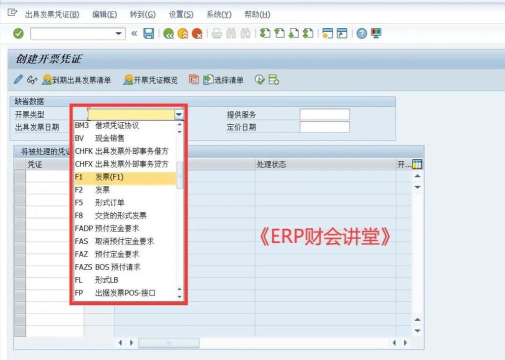This screenshot has width=505, height=360.
Task: Open the 系统(Y) menu
Action: [219, 14]
